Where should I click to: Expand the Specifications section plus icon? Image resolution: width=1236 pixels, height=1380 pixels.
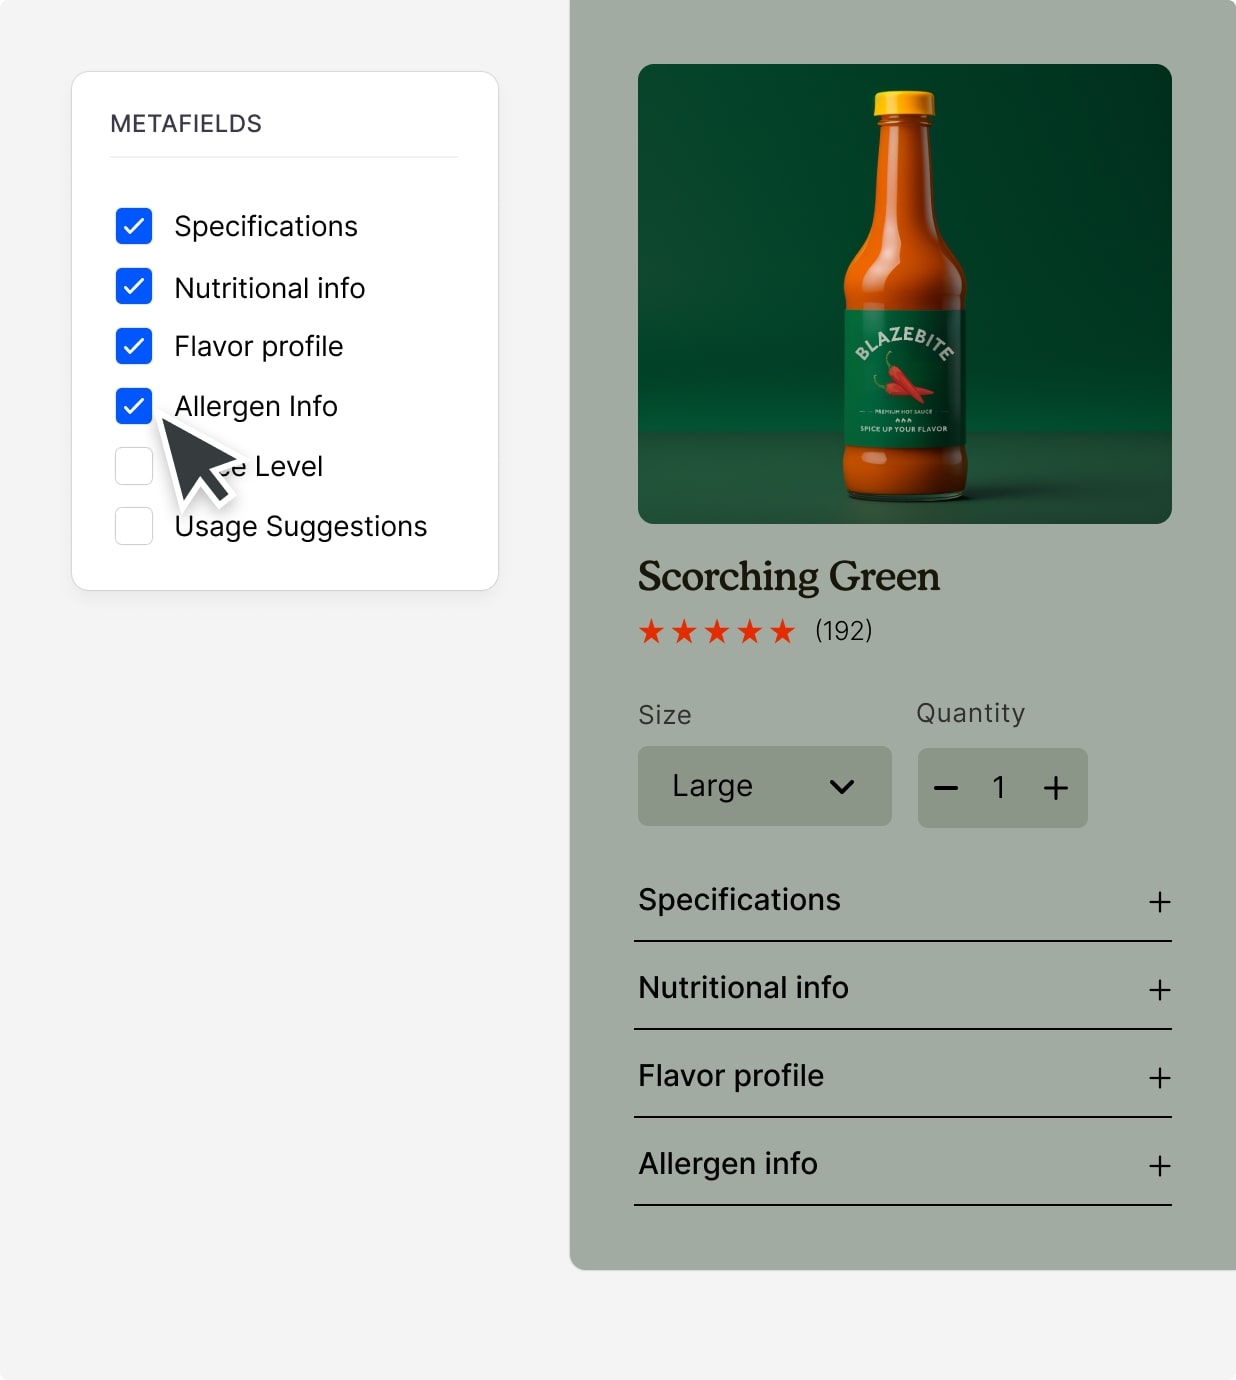point(1159,902)
